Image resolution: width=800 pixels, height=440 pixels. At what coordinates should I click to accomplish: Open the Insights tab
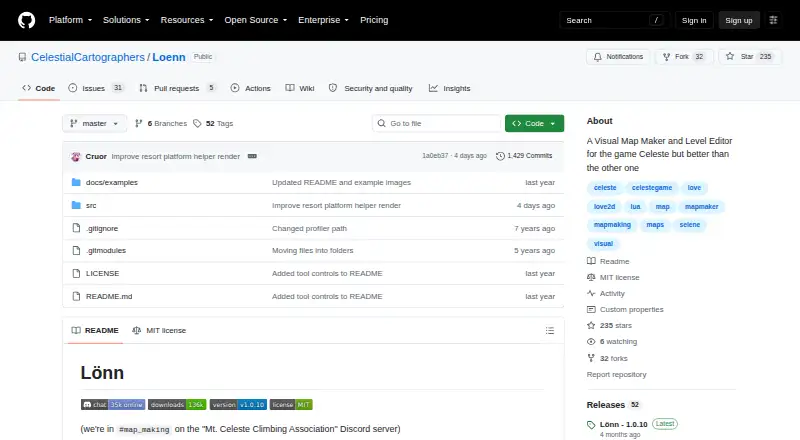pyautogui.click(x=449, y=88)
